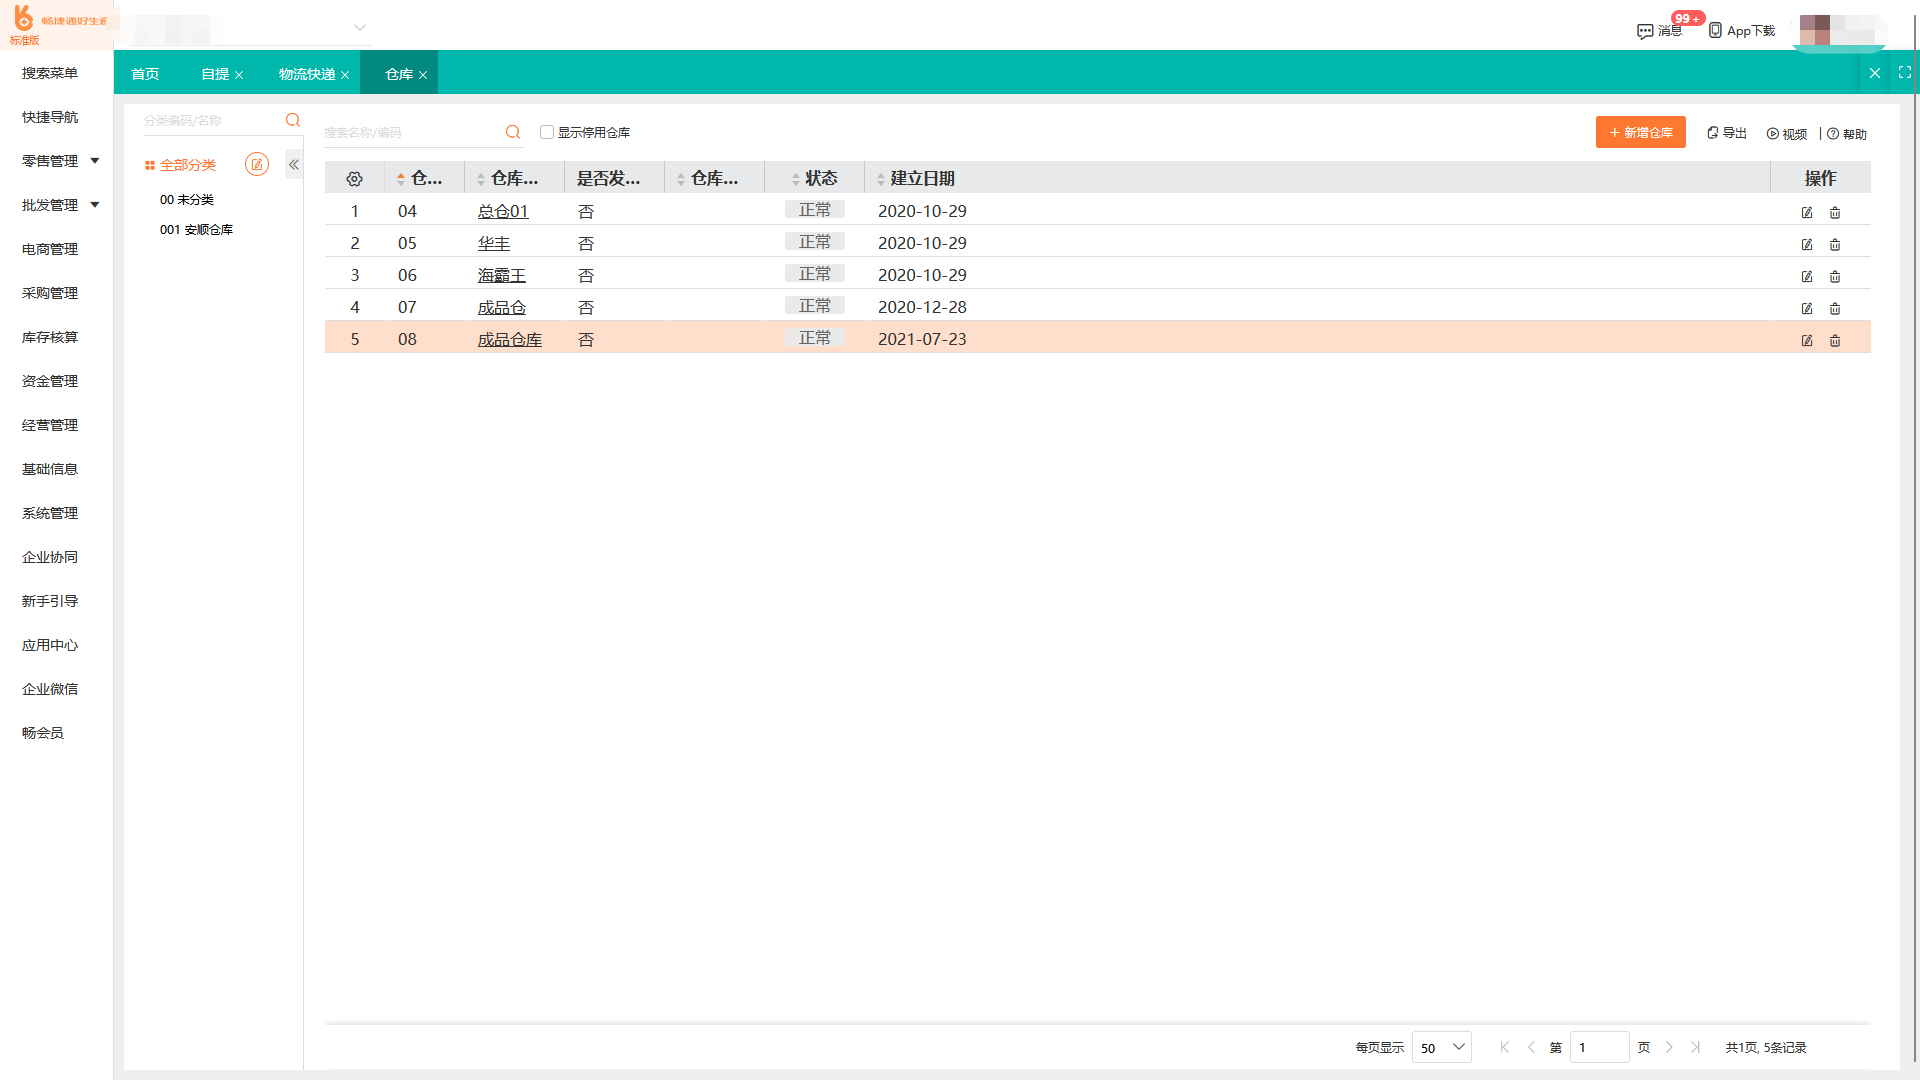This screenshot has width=1920, height=1080.
Task: Click 001 安顺仓库 tree item
Action: tap(198, 229)
